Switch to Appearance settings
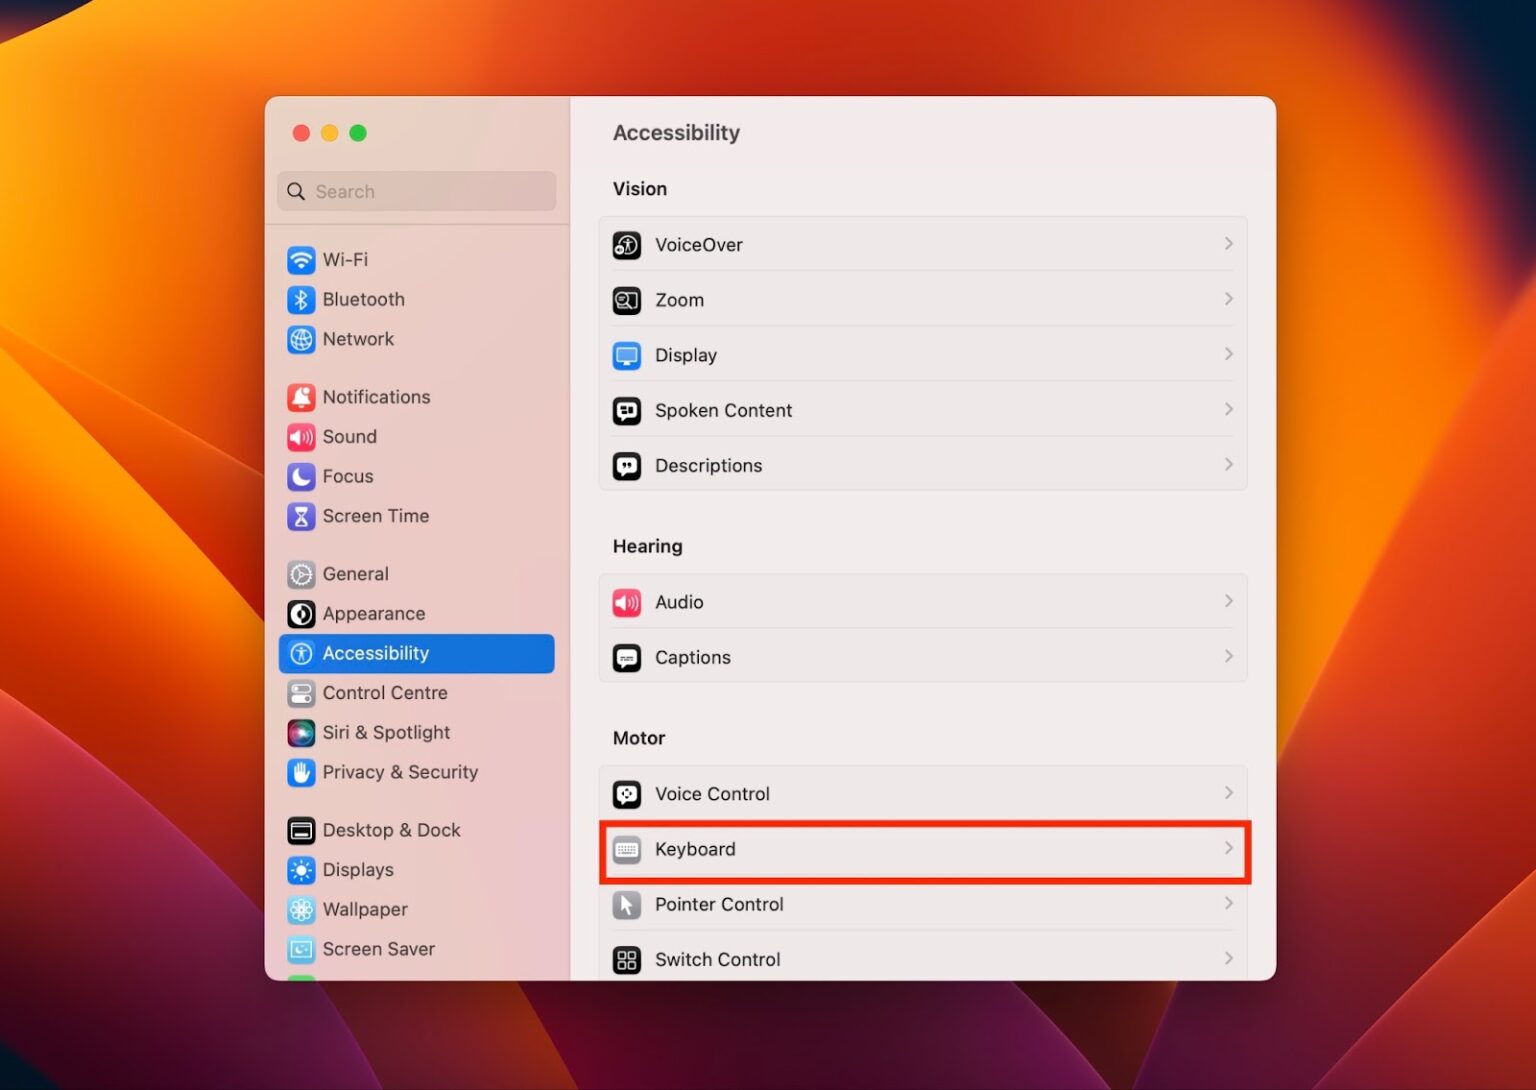The width and height of the screenshot is (1536, 1090). 374,613
